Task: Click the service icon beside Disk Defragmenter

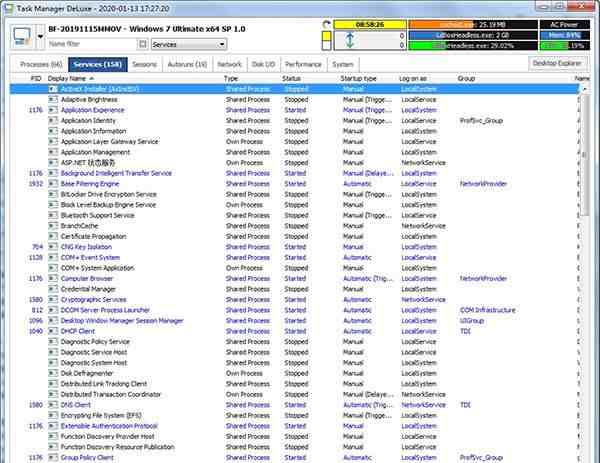Action: 53,373
